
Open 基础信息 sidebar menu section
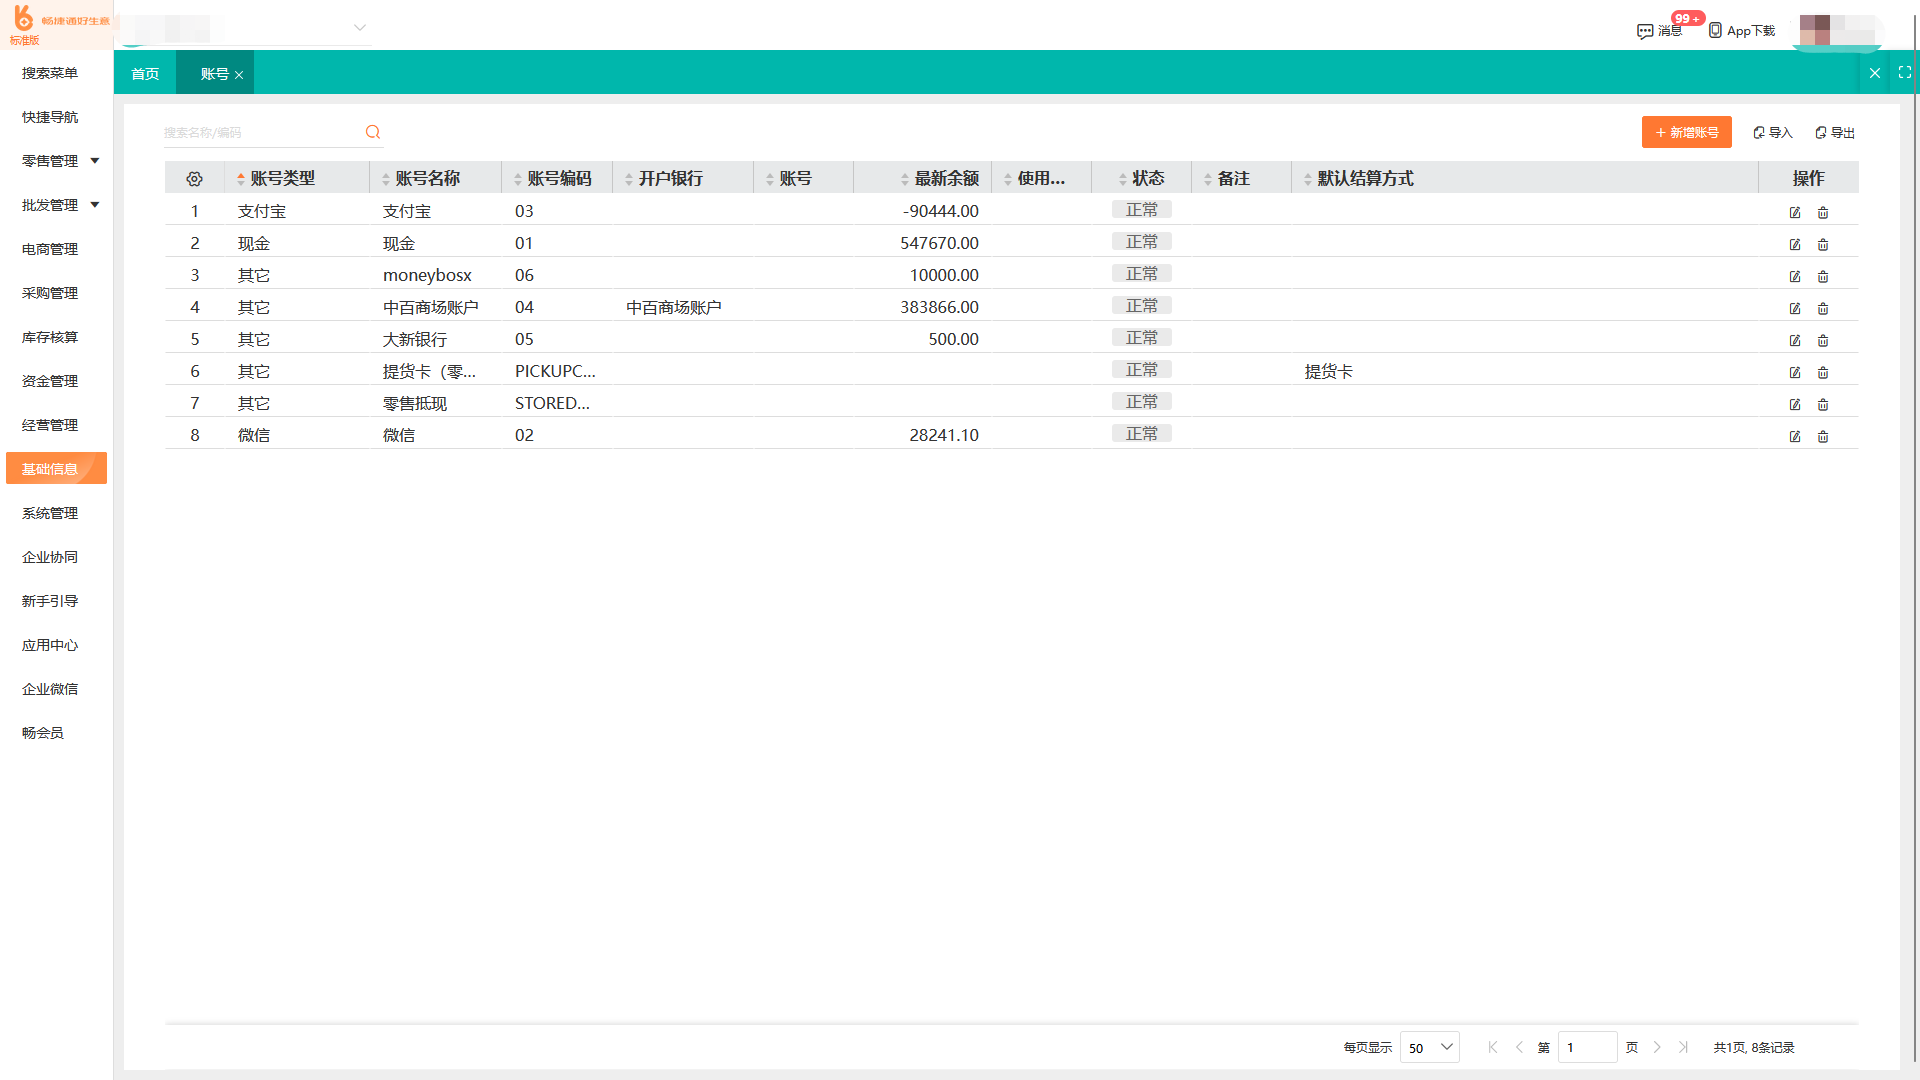pos(54,468)
